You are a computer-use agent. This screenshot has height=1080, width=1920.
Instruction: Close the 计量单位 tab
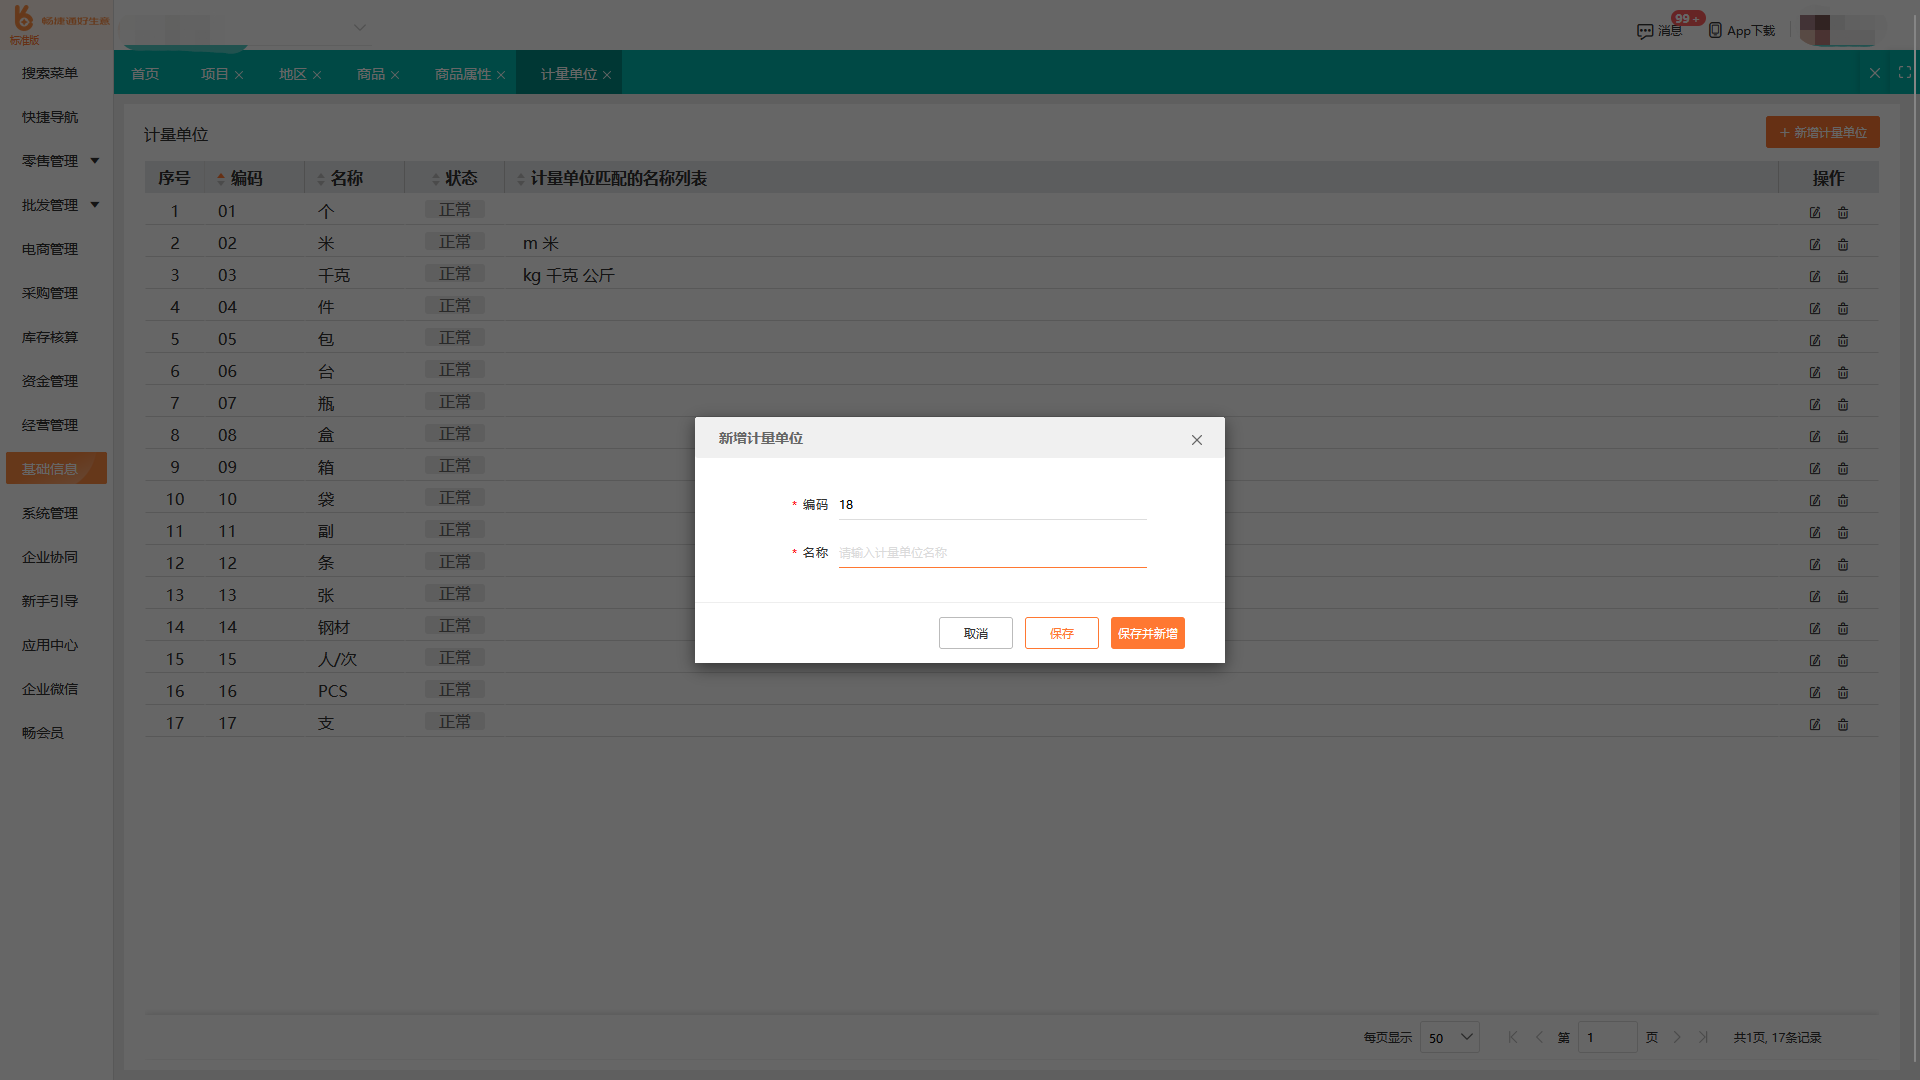(x=607, y=73)
